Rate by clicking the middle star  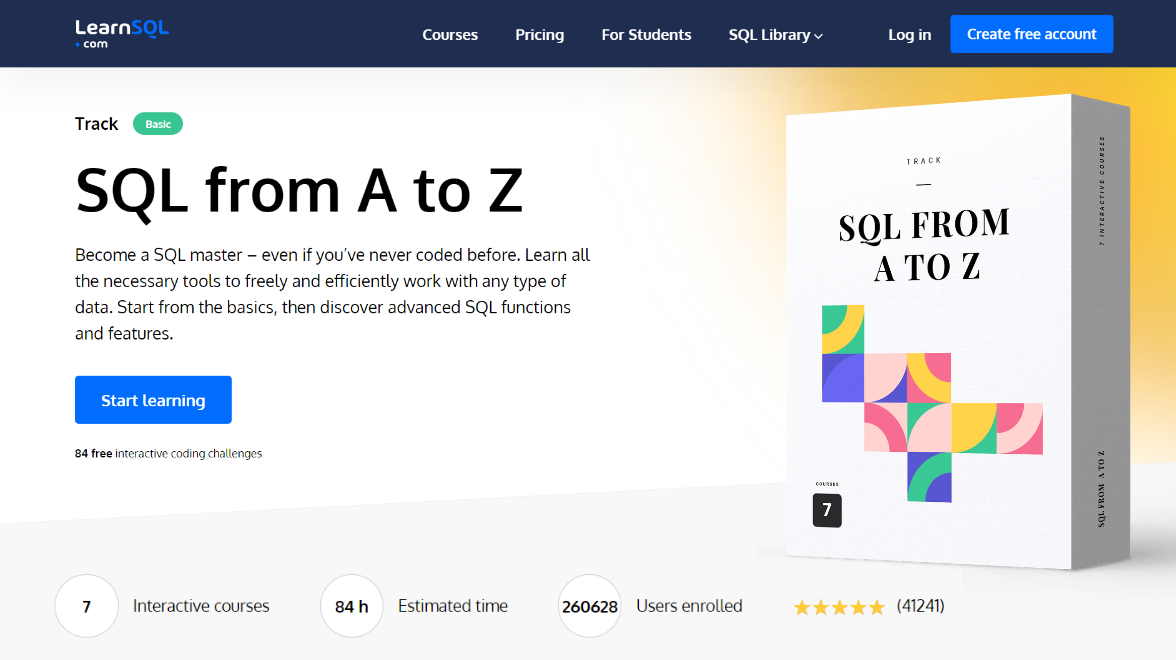tap(840, 606)
